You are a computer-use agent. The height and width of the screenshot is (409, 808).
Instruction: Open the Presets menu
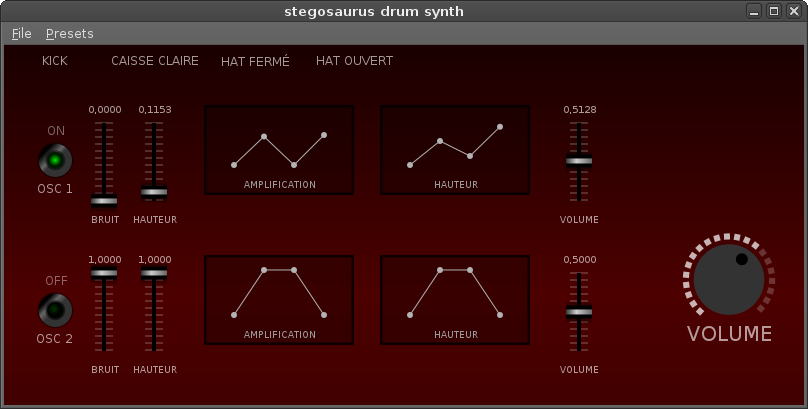(x=69, y=33)
